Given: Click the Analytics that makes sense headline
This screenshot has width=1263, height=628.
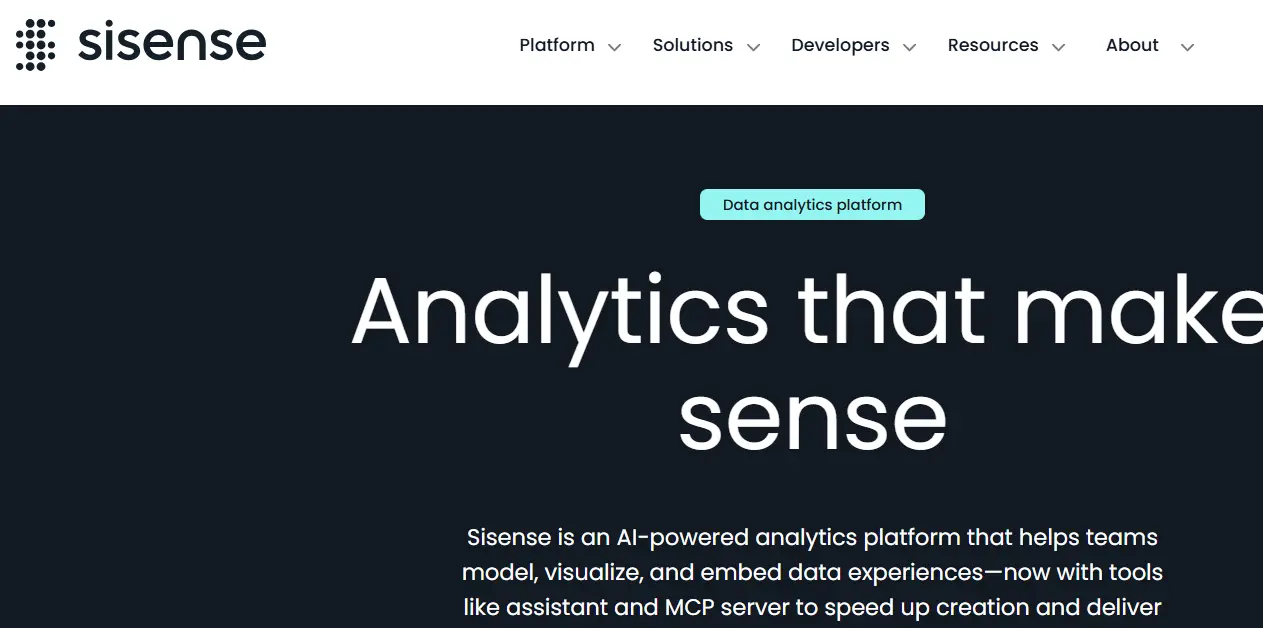Looking at the screenshot, I should pos(700,313).
